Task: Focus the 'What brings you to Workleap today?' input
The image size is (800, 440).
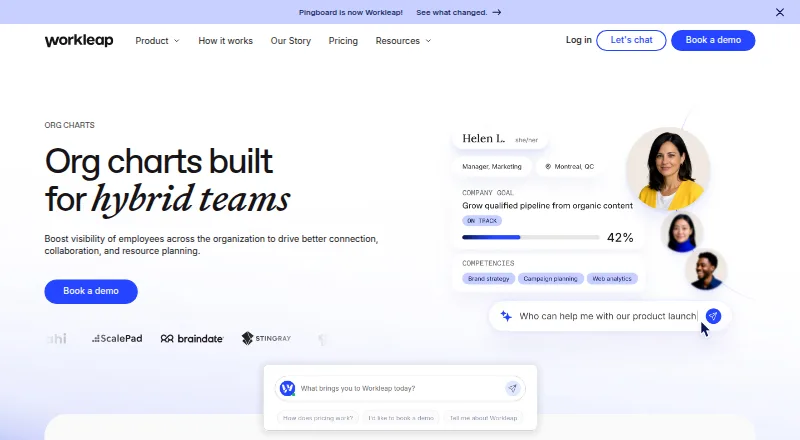Action: coord(400,388)
